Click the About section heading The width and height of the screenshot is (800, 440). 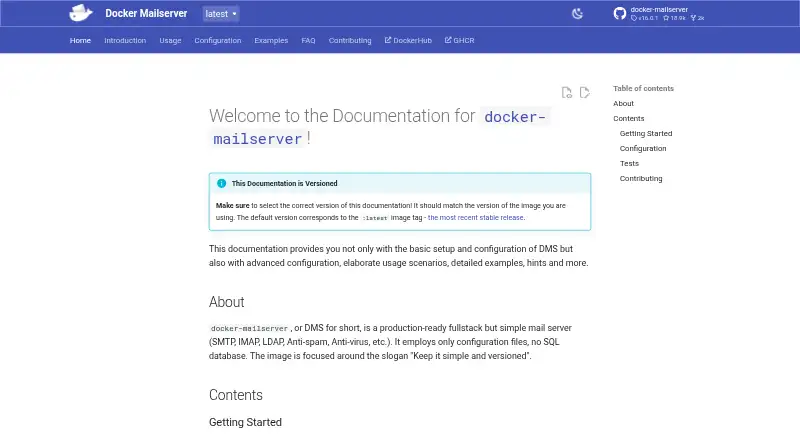click(x=227, y=302)
